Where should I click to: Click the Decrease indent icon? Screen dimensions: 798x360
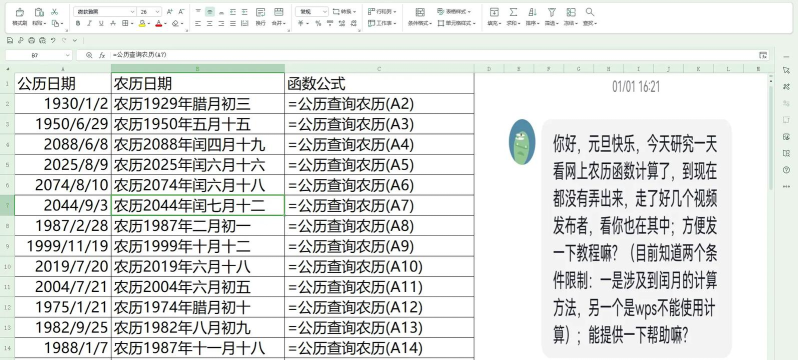click(x=233, y=12)
